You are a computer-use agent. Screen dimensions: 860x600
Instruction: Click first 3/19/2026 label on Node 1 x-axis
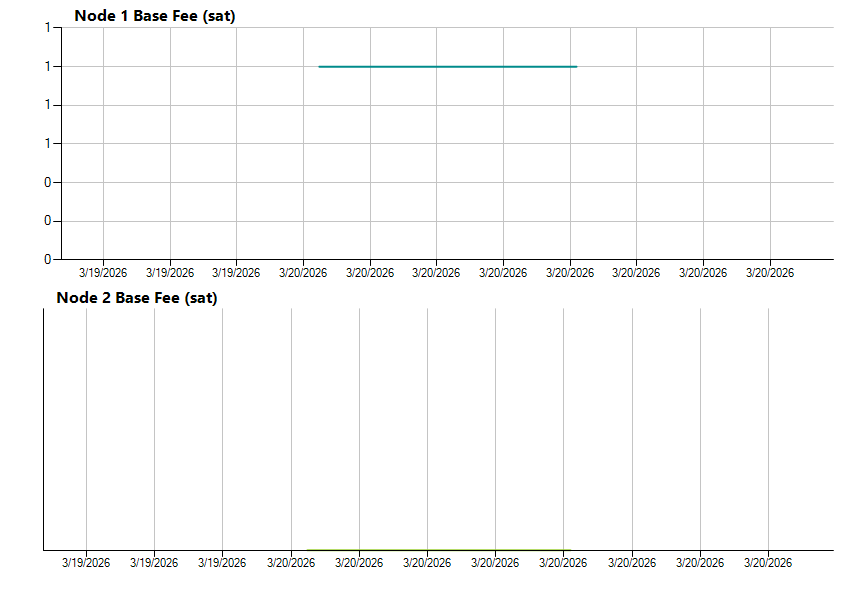click(103, 272)
